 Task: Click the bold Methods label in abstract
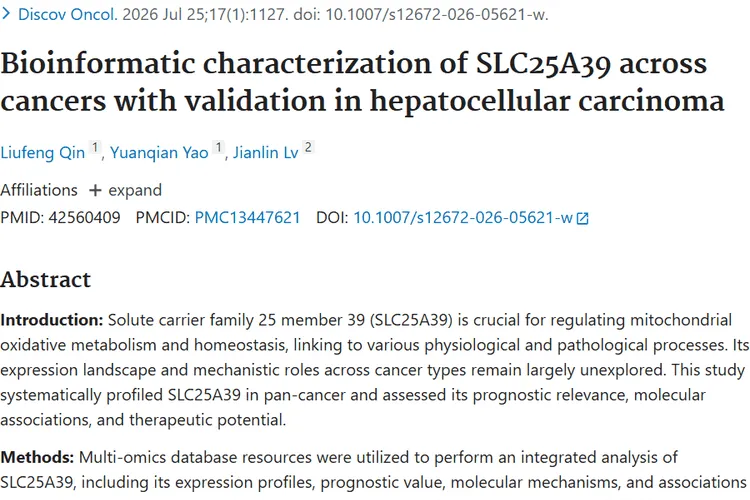37,457
